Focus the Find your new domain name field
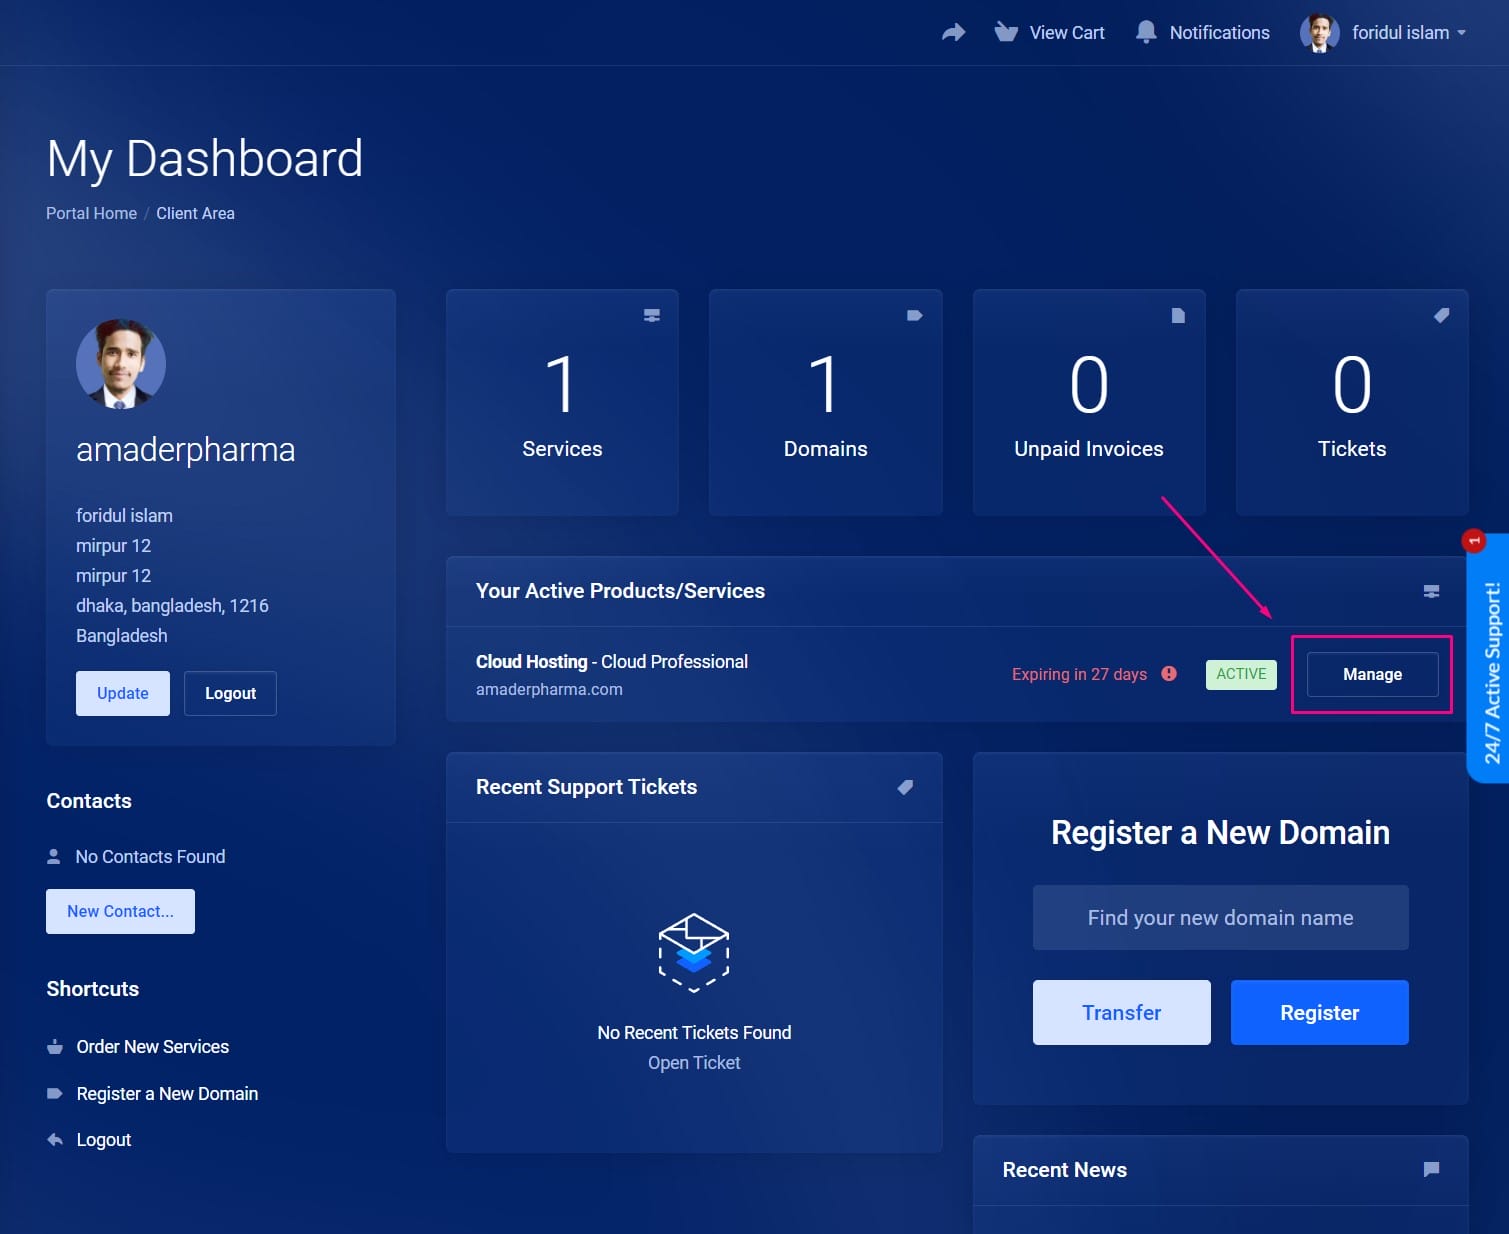This screenshot has height=1234, width=1509. coord(1220,917)
